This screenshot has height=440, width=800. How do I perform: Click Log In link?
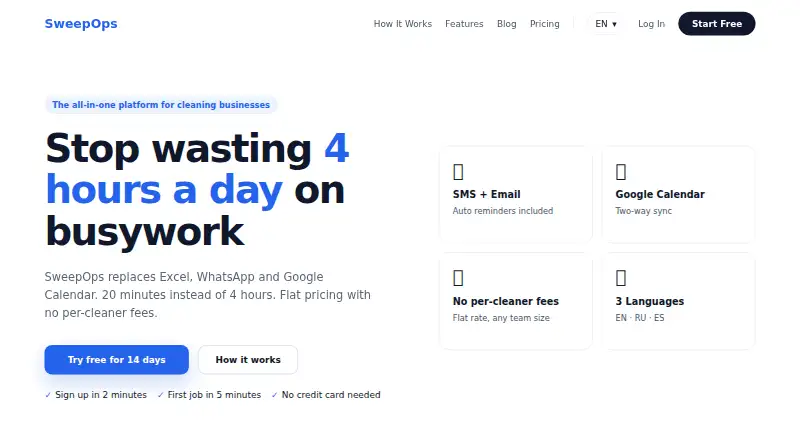[651, 24]
